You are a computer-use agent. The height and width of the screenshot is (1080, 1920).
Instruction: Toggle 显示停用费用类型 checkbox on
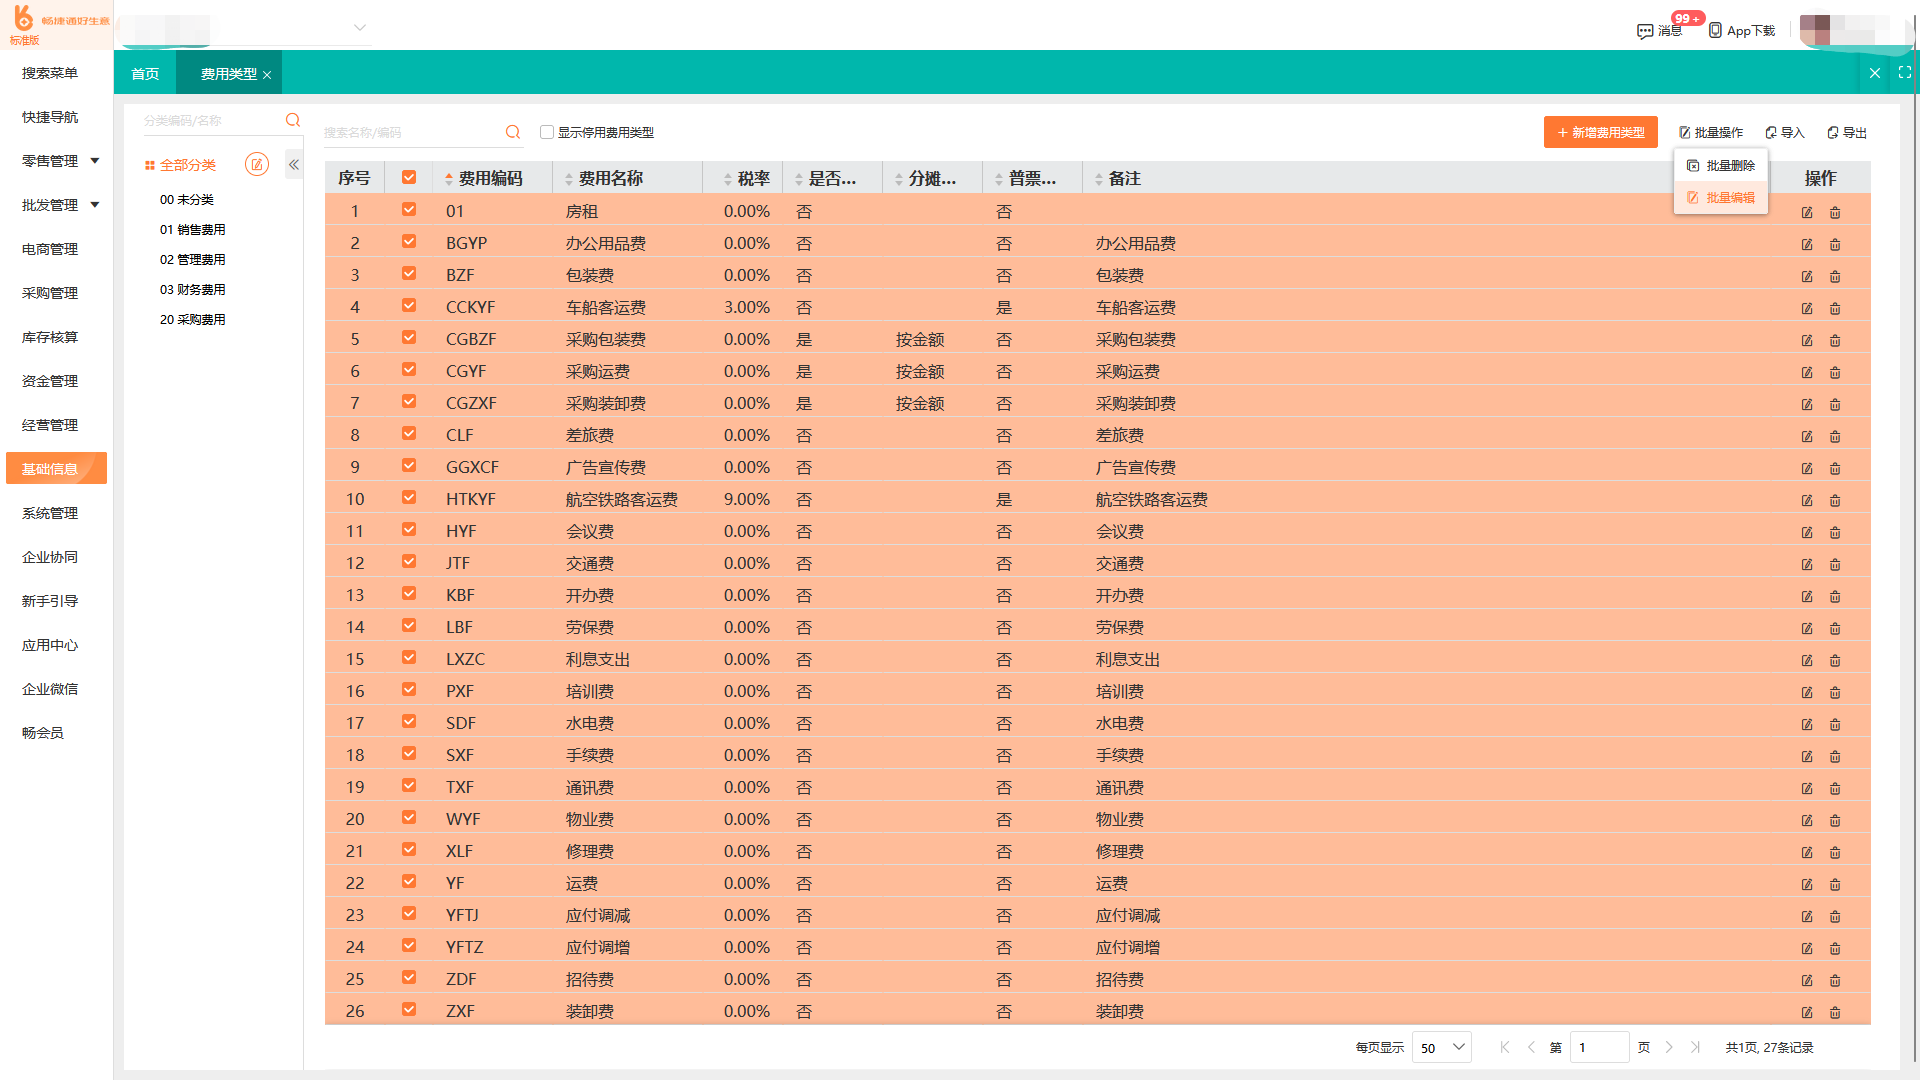(x=546, y=131)
